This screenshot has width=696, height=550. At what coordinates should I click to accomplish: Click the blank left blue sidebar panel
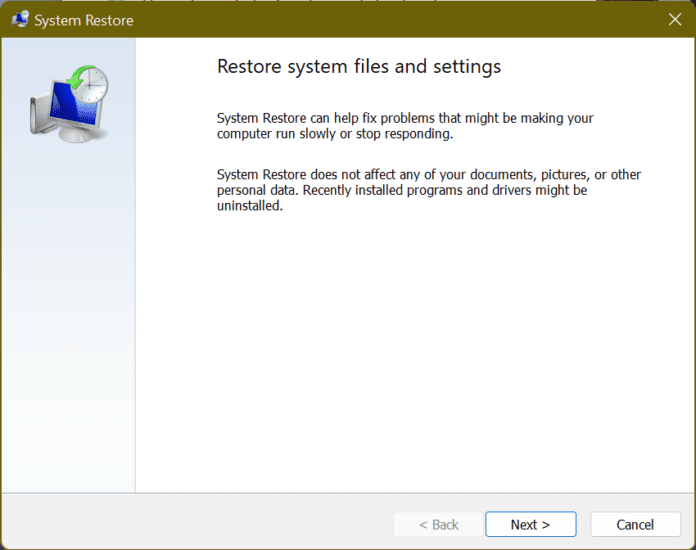pos(68,330)
